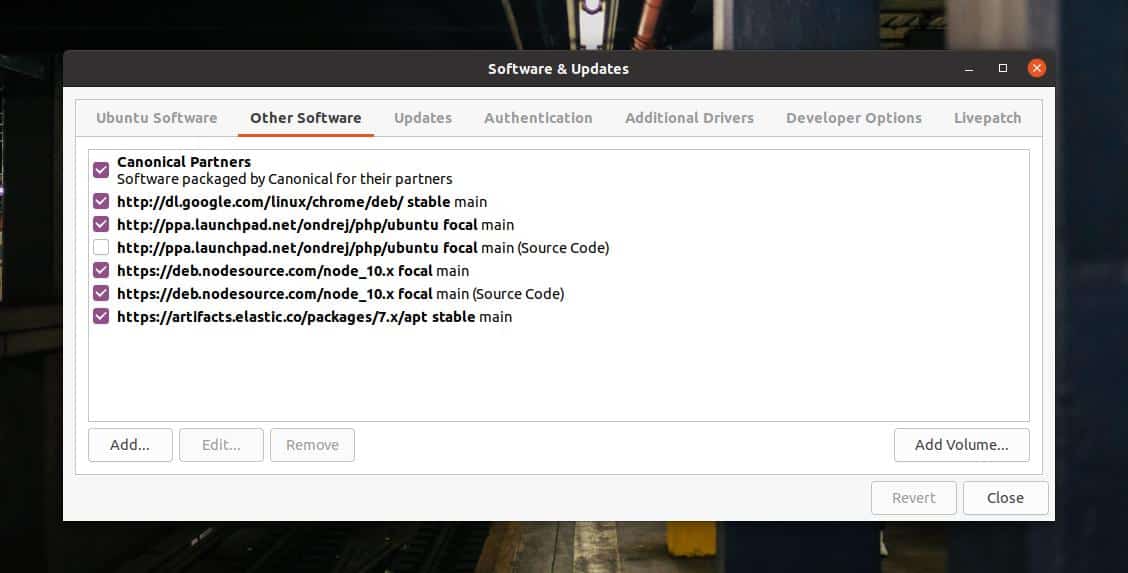Maximize the Software & Updates window
This screenshot has height=573, width=1128.
(1003, 68)
